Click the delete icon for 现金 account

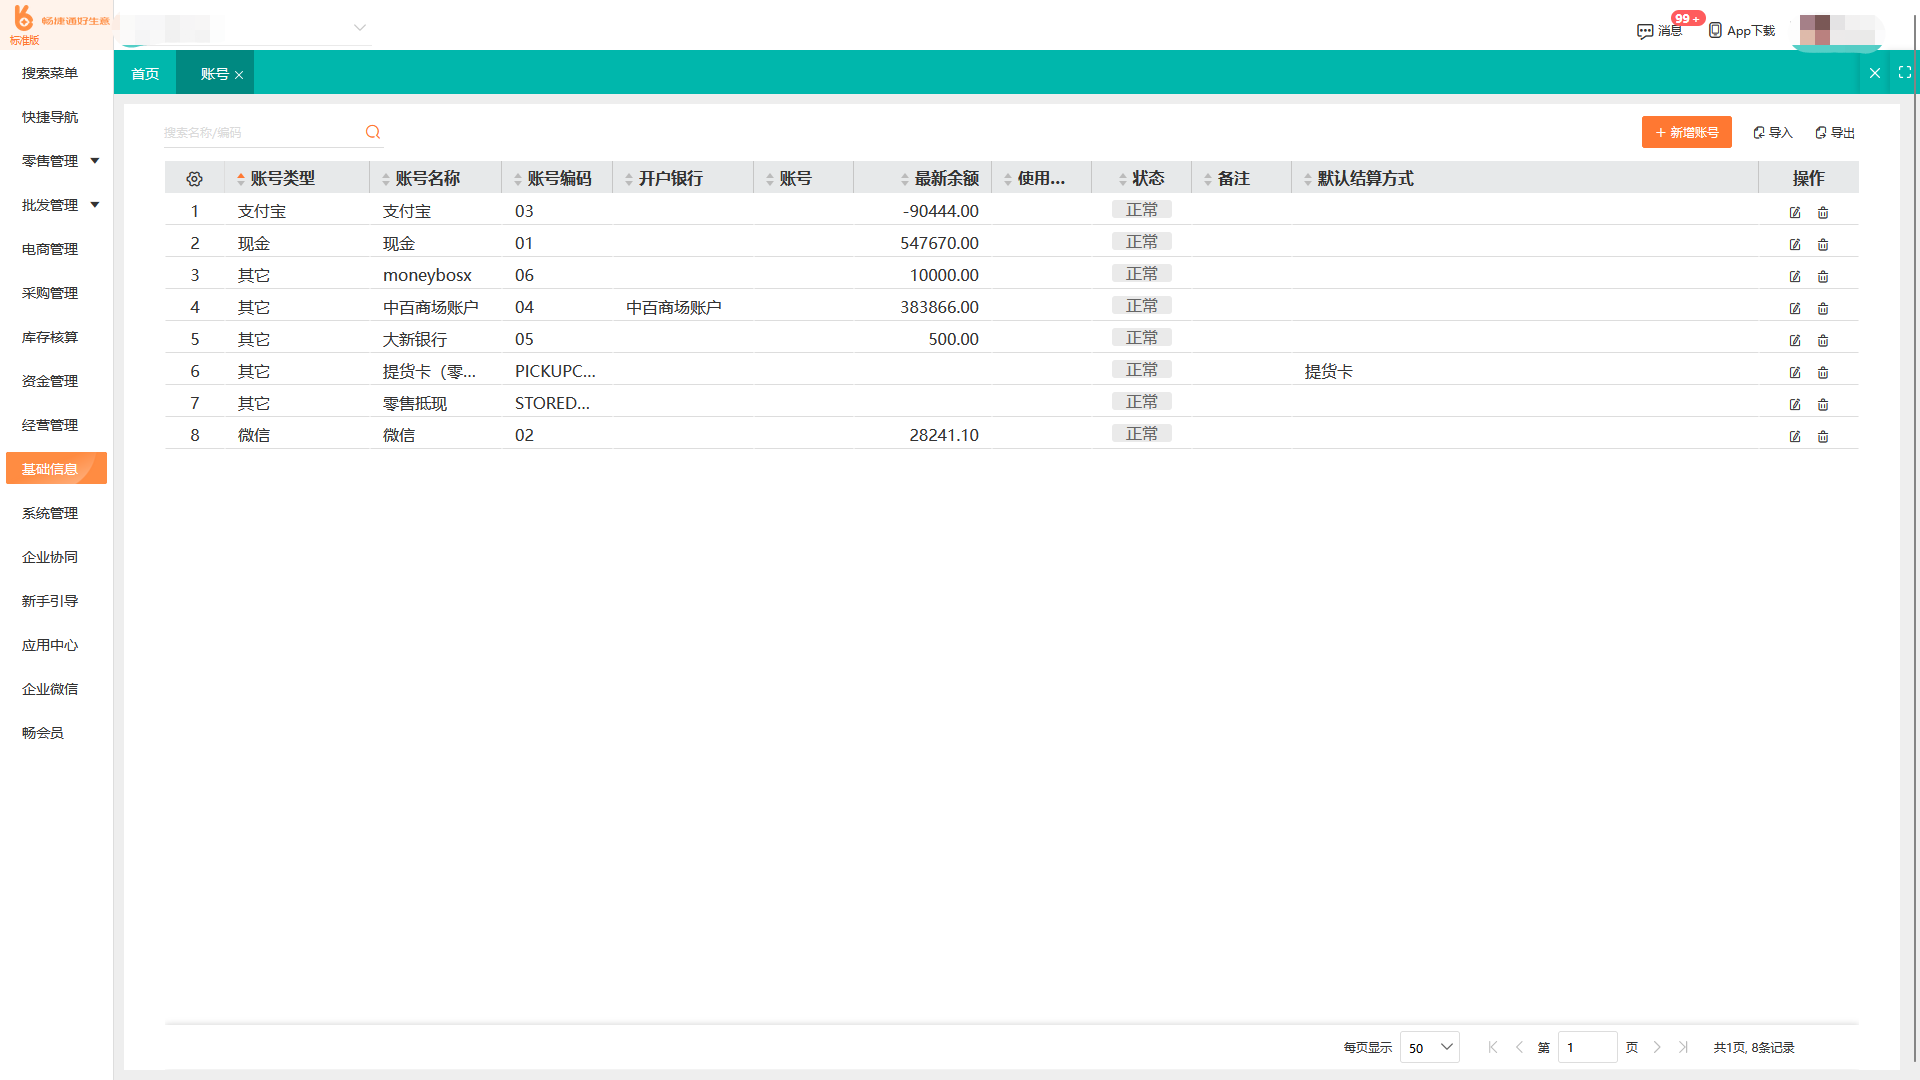click(x=1824, y=243)
